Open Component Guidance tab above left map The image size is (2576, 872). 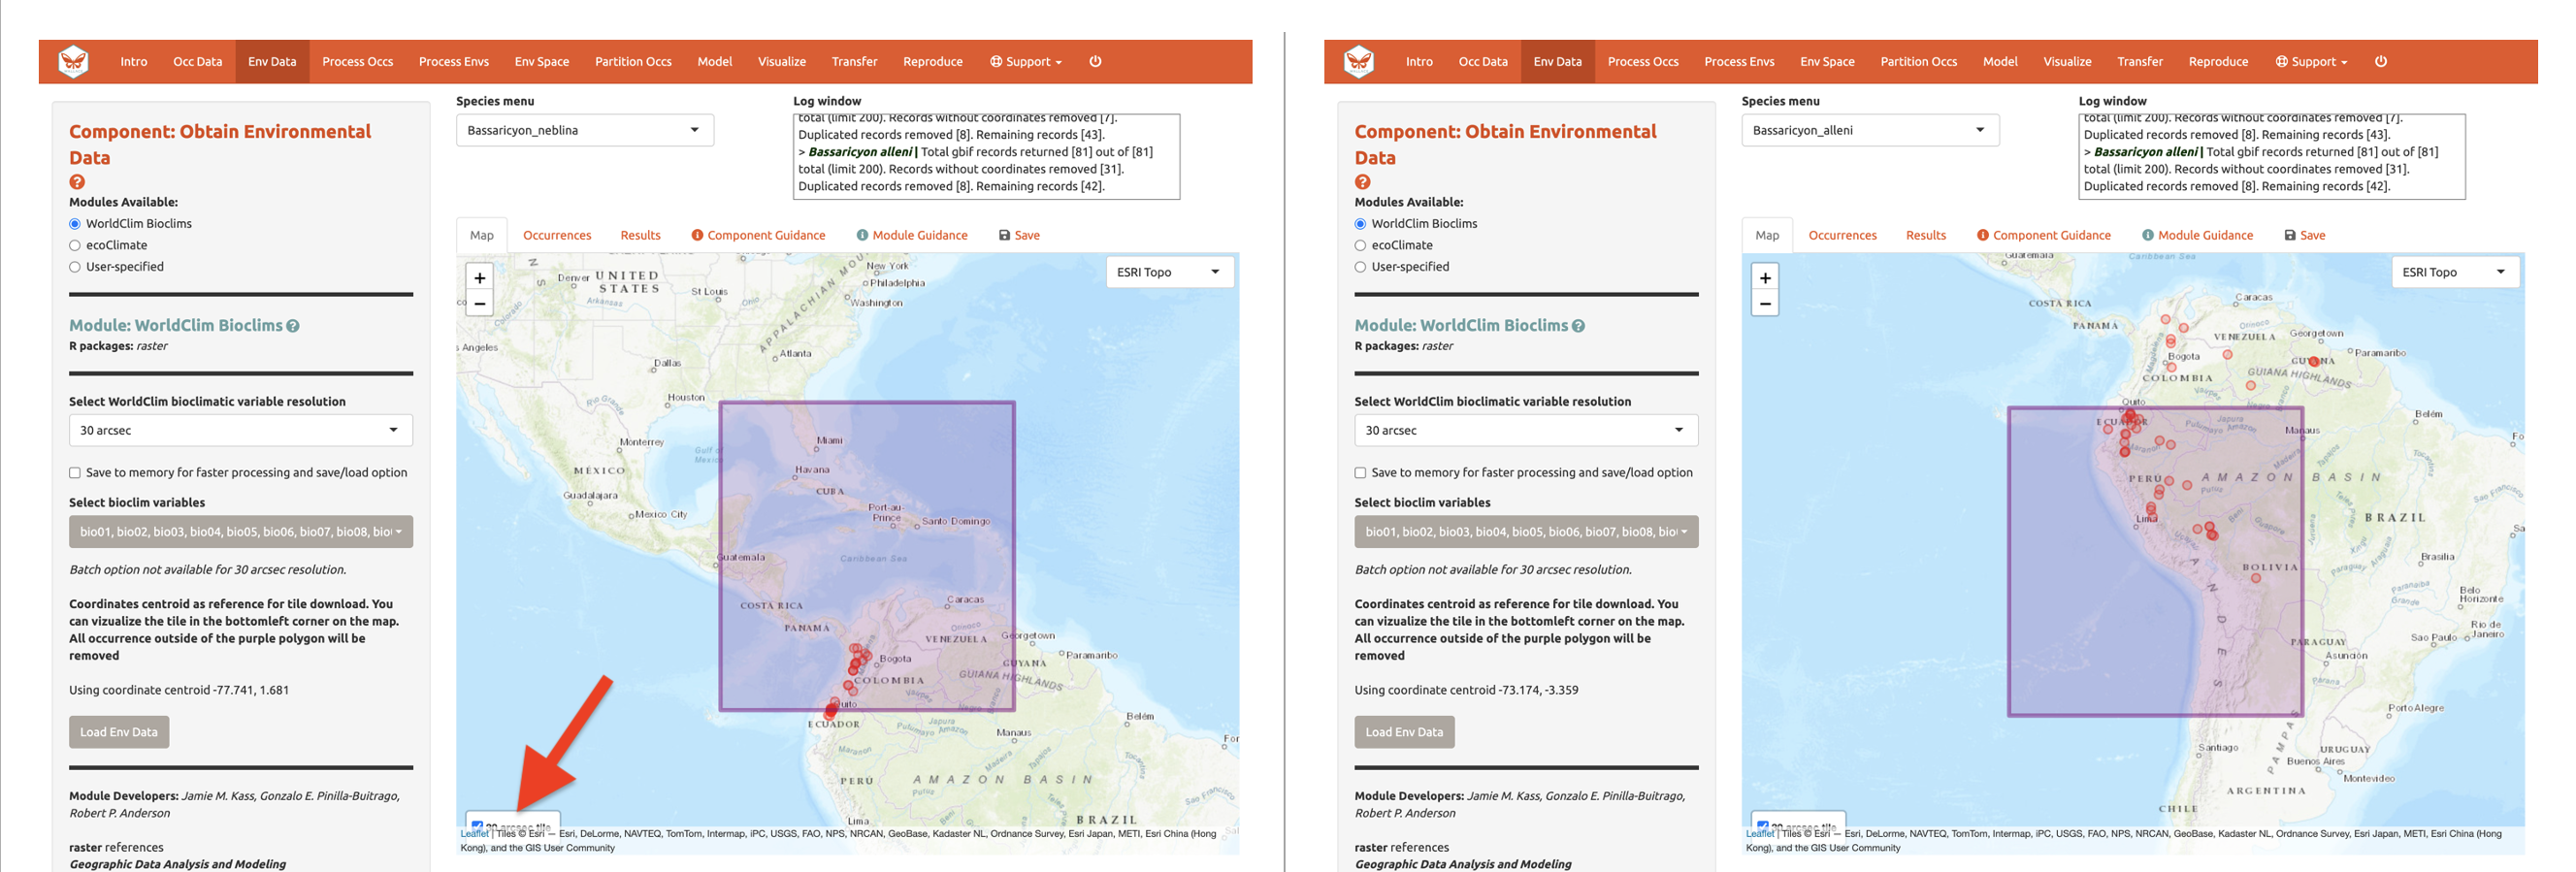(758, 236)
